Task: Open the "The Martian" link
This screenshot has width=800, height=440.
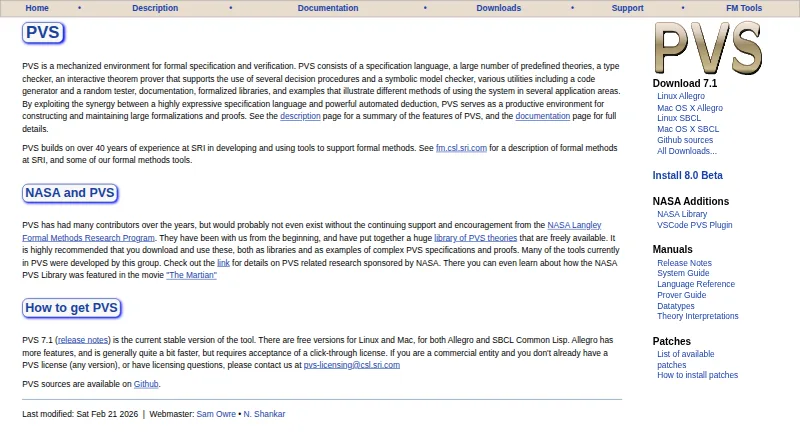Action: (x=191, y=275)
